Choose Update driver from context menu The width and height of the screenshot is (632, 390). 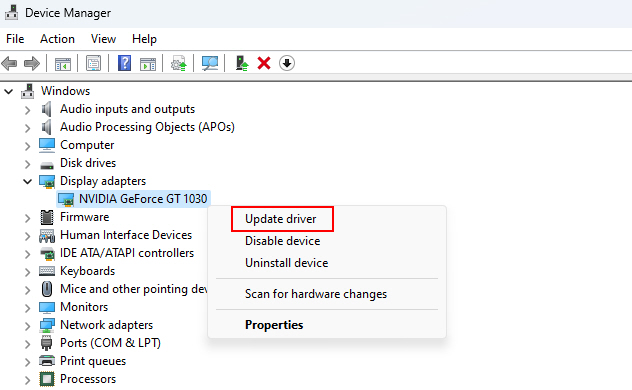(x=281, y=219)
